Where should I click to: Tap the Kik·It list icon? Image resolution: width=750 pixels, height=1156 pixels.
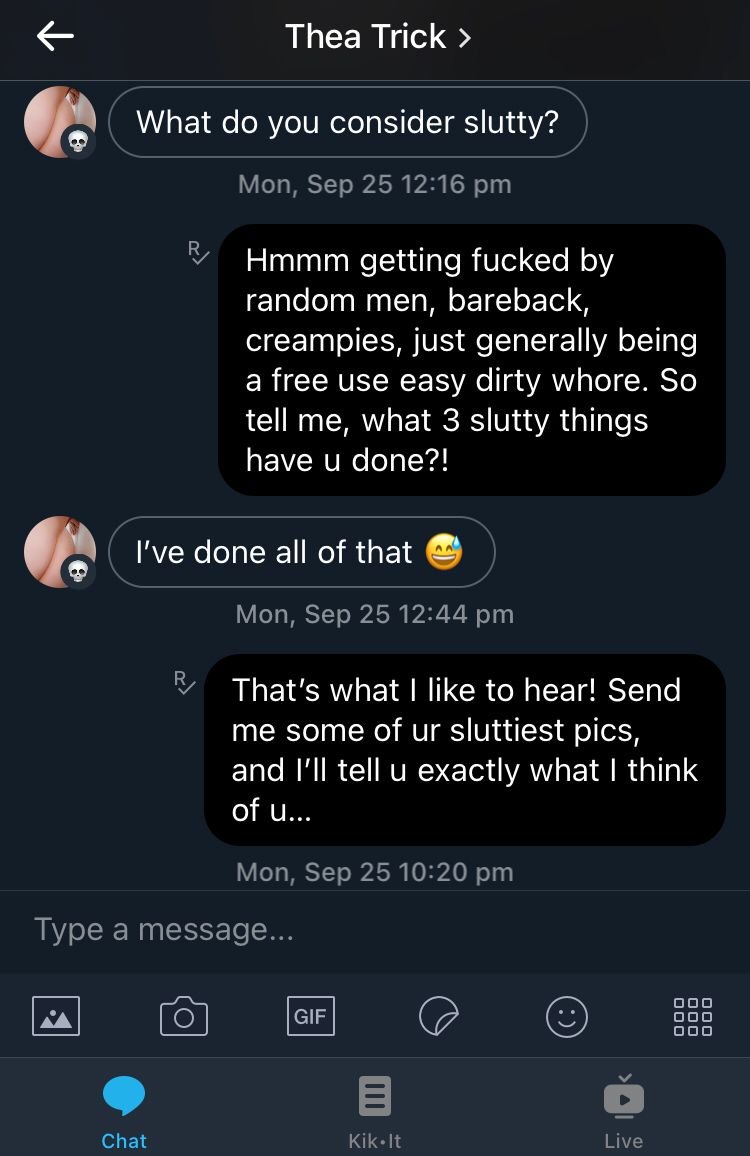(x=374, y=1095)
